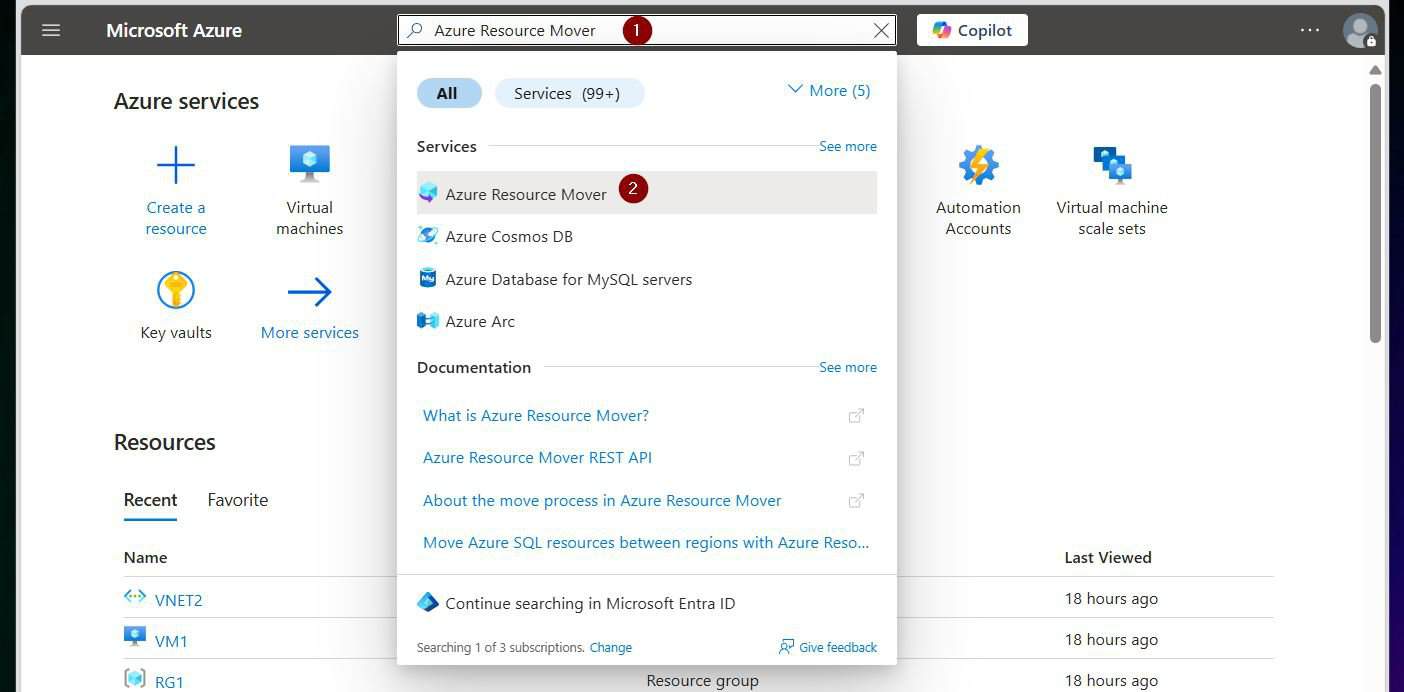
Task: Click Change to modify searched subscriptions
Action: (x=610, y=647)
